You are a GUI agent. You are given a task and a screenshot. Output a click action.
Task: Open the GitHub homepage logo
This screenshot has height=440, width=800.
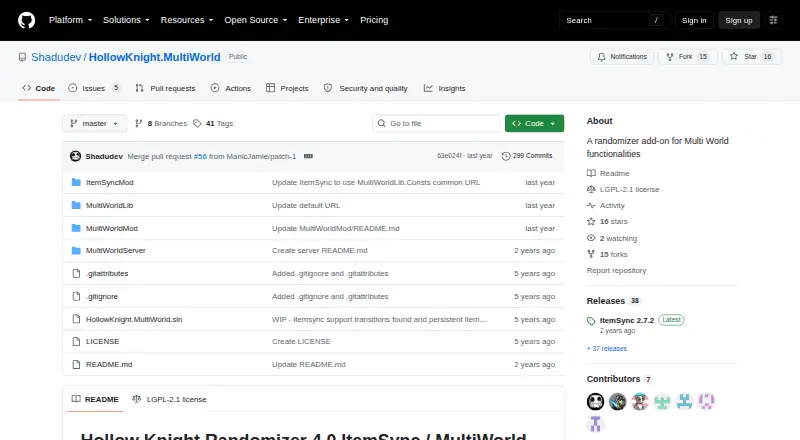27,20
